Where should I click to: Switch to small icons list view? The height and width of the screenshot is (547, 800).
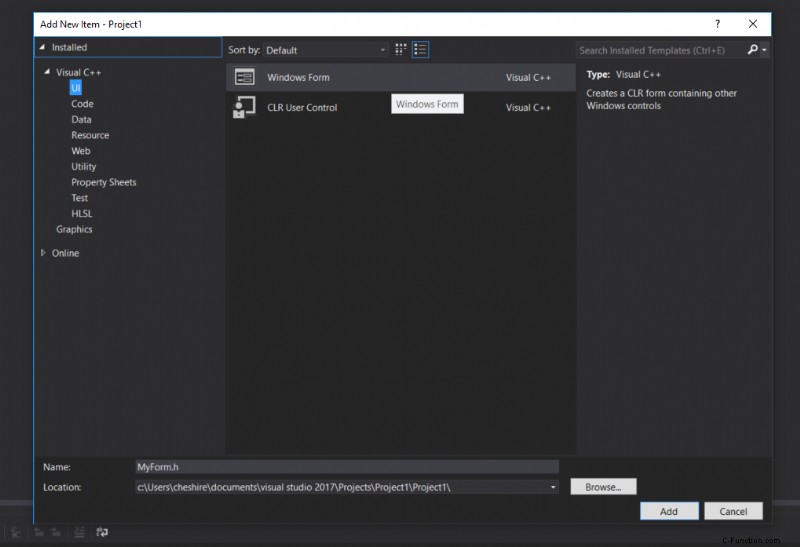[420, 49]
